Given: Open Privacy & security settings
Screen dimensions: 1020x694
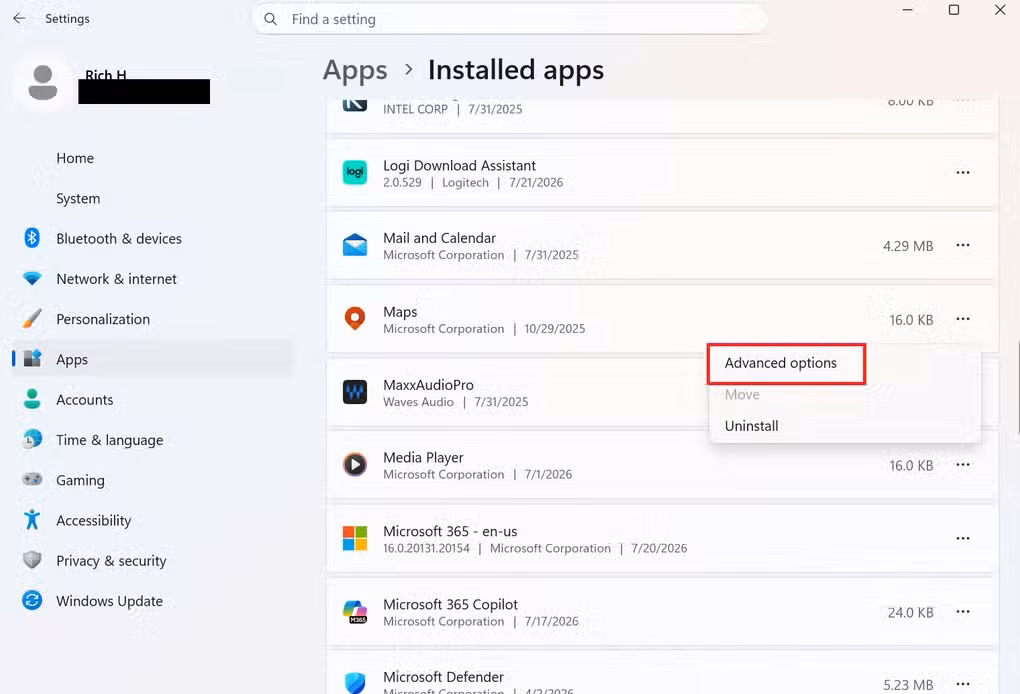Looking at the screenshot, I should [x=111, y=561].
